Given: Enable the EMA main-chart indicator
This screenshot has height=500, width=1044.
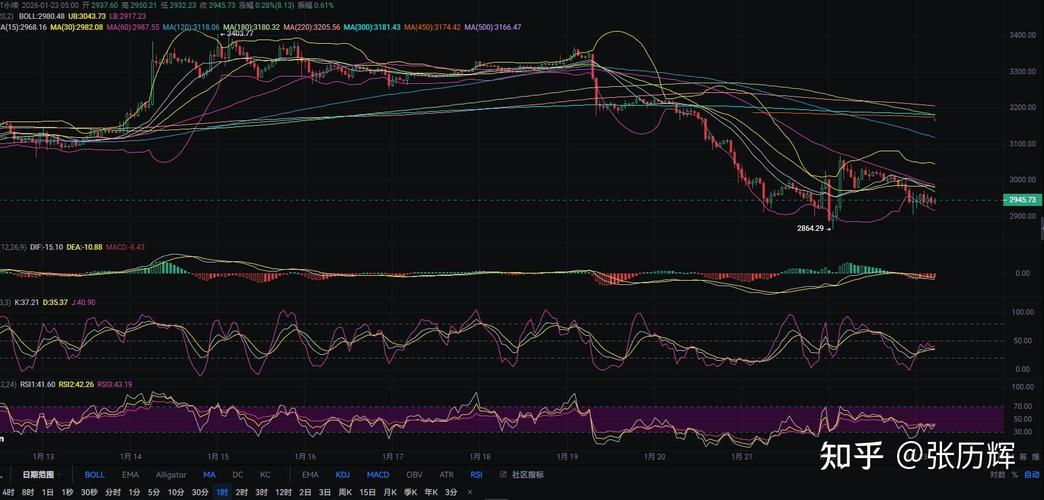Looking at the screenshot, I should point(130,475).
